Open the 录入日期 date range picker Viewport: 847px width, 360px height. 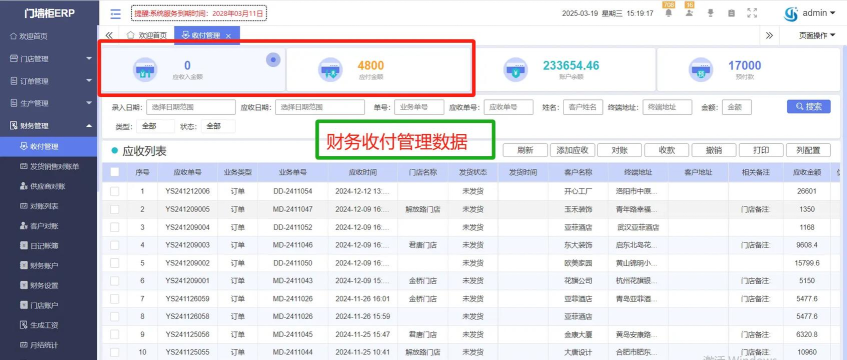point(191,107)
